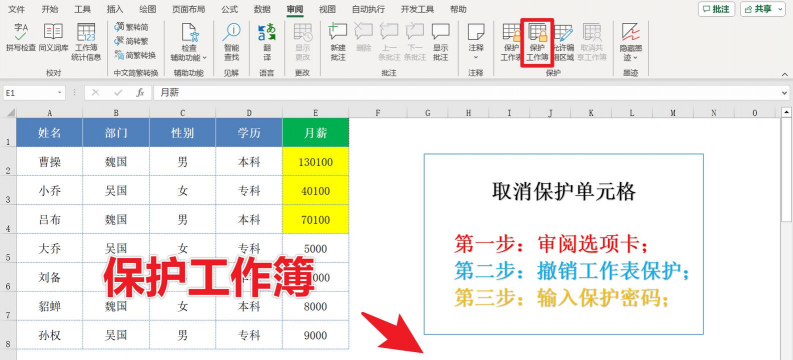Convert text with 繁转简

[131, 27]
